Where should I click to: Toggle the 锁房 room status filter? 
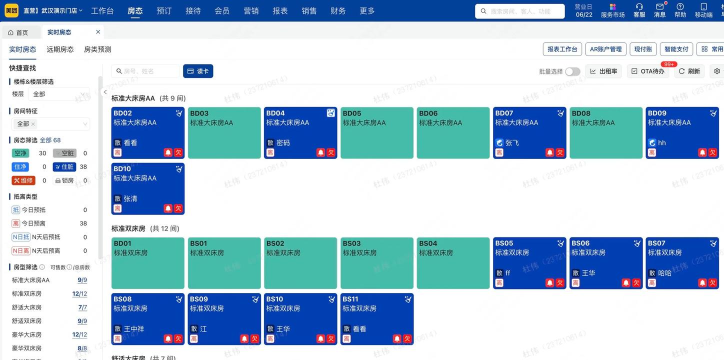coord(65,180)
